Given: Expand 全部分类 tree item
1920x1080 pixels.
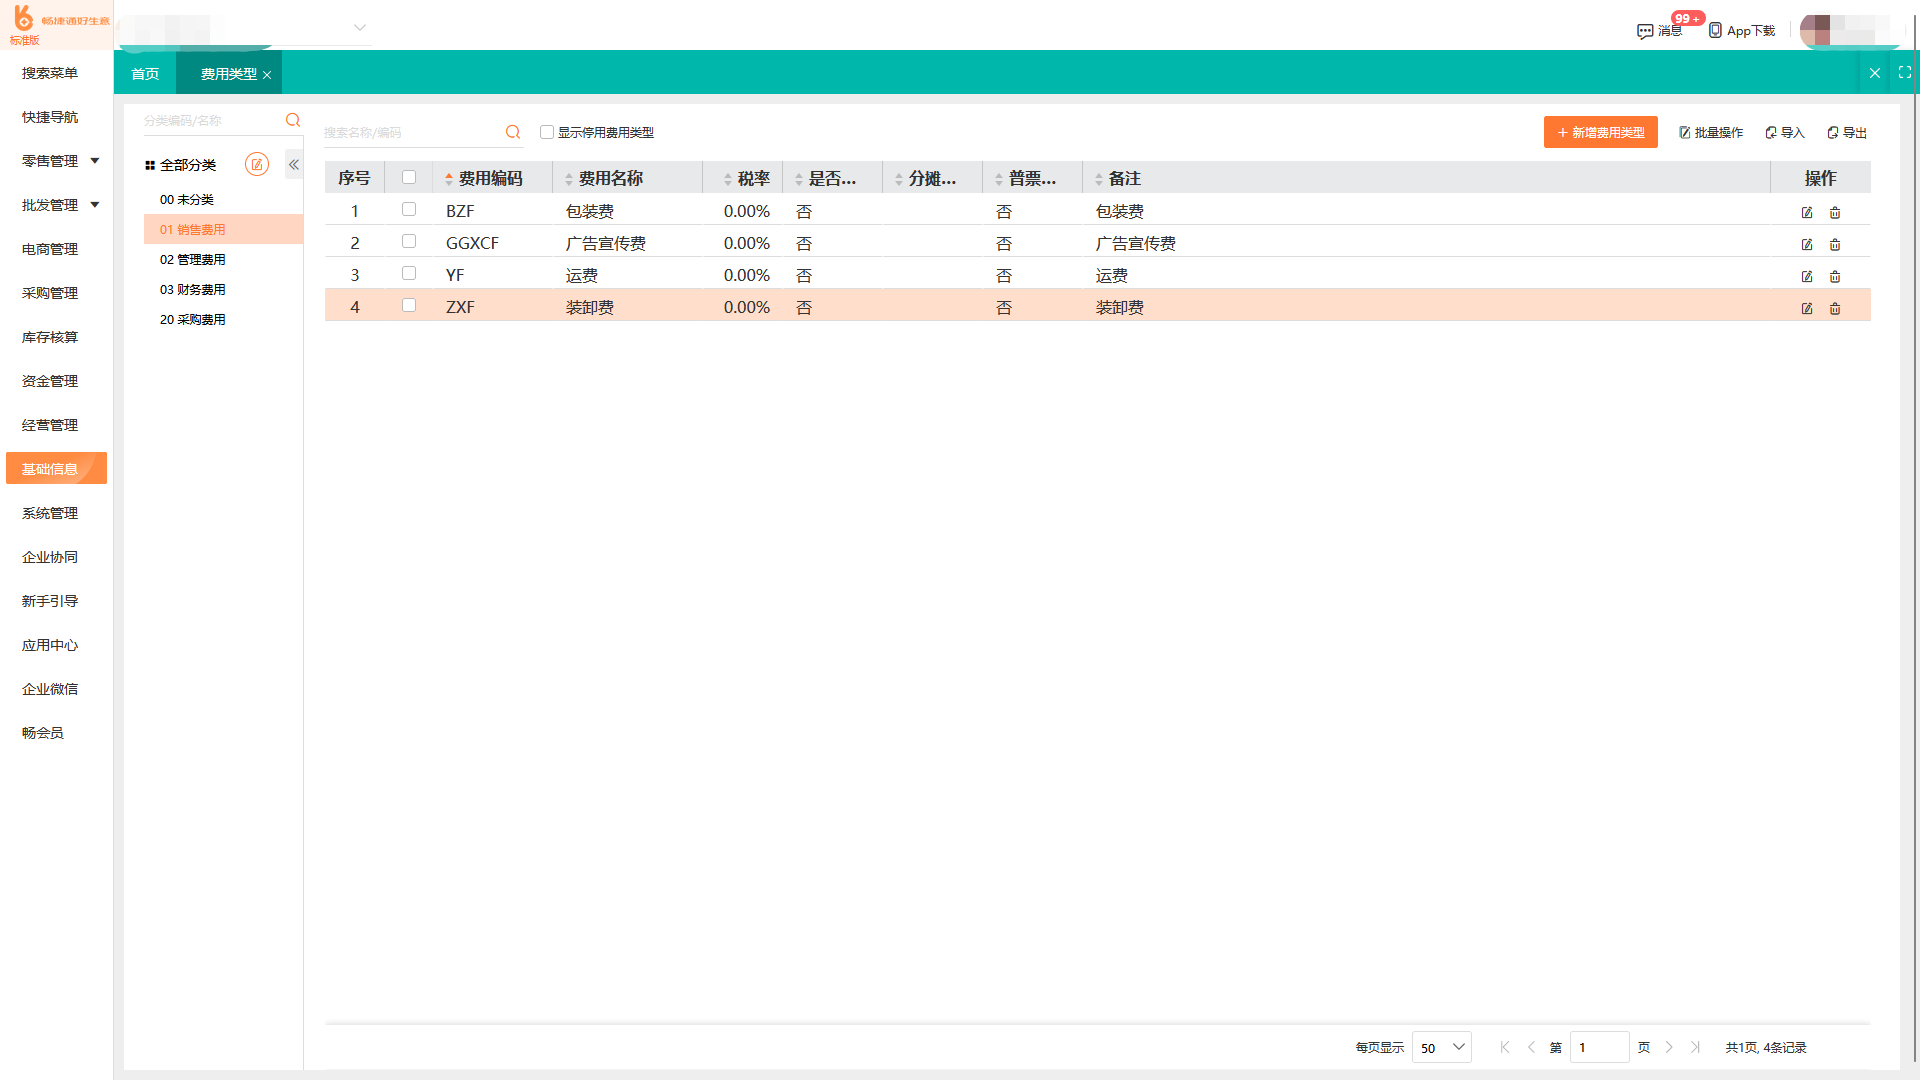Looking at the screenshot, I should click(x=148, y=165).
